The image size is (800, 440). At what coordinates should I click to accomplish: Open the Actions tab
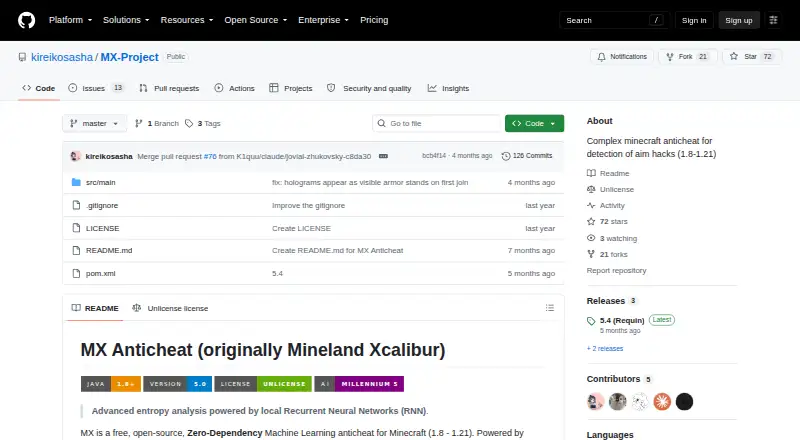pos(235,88)
